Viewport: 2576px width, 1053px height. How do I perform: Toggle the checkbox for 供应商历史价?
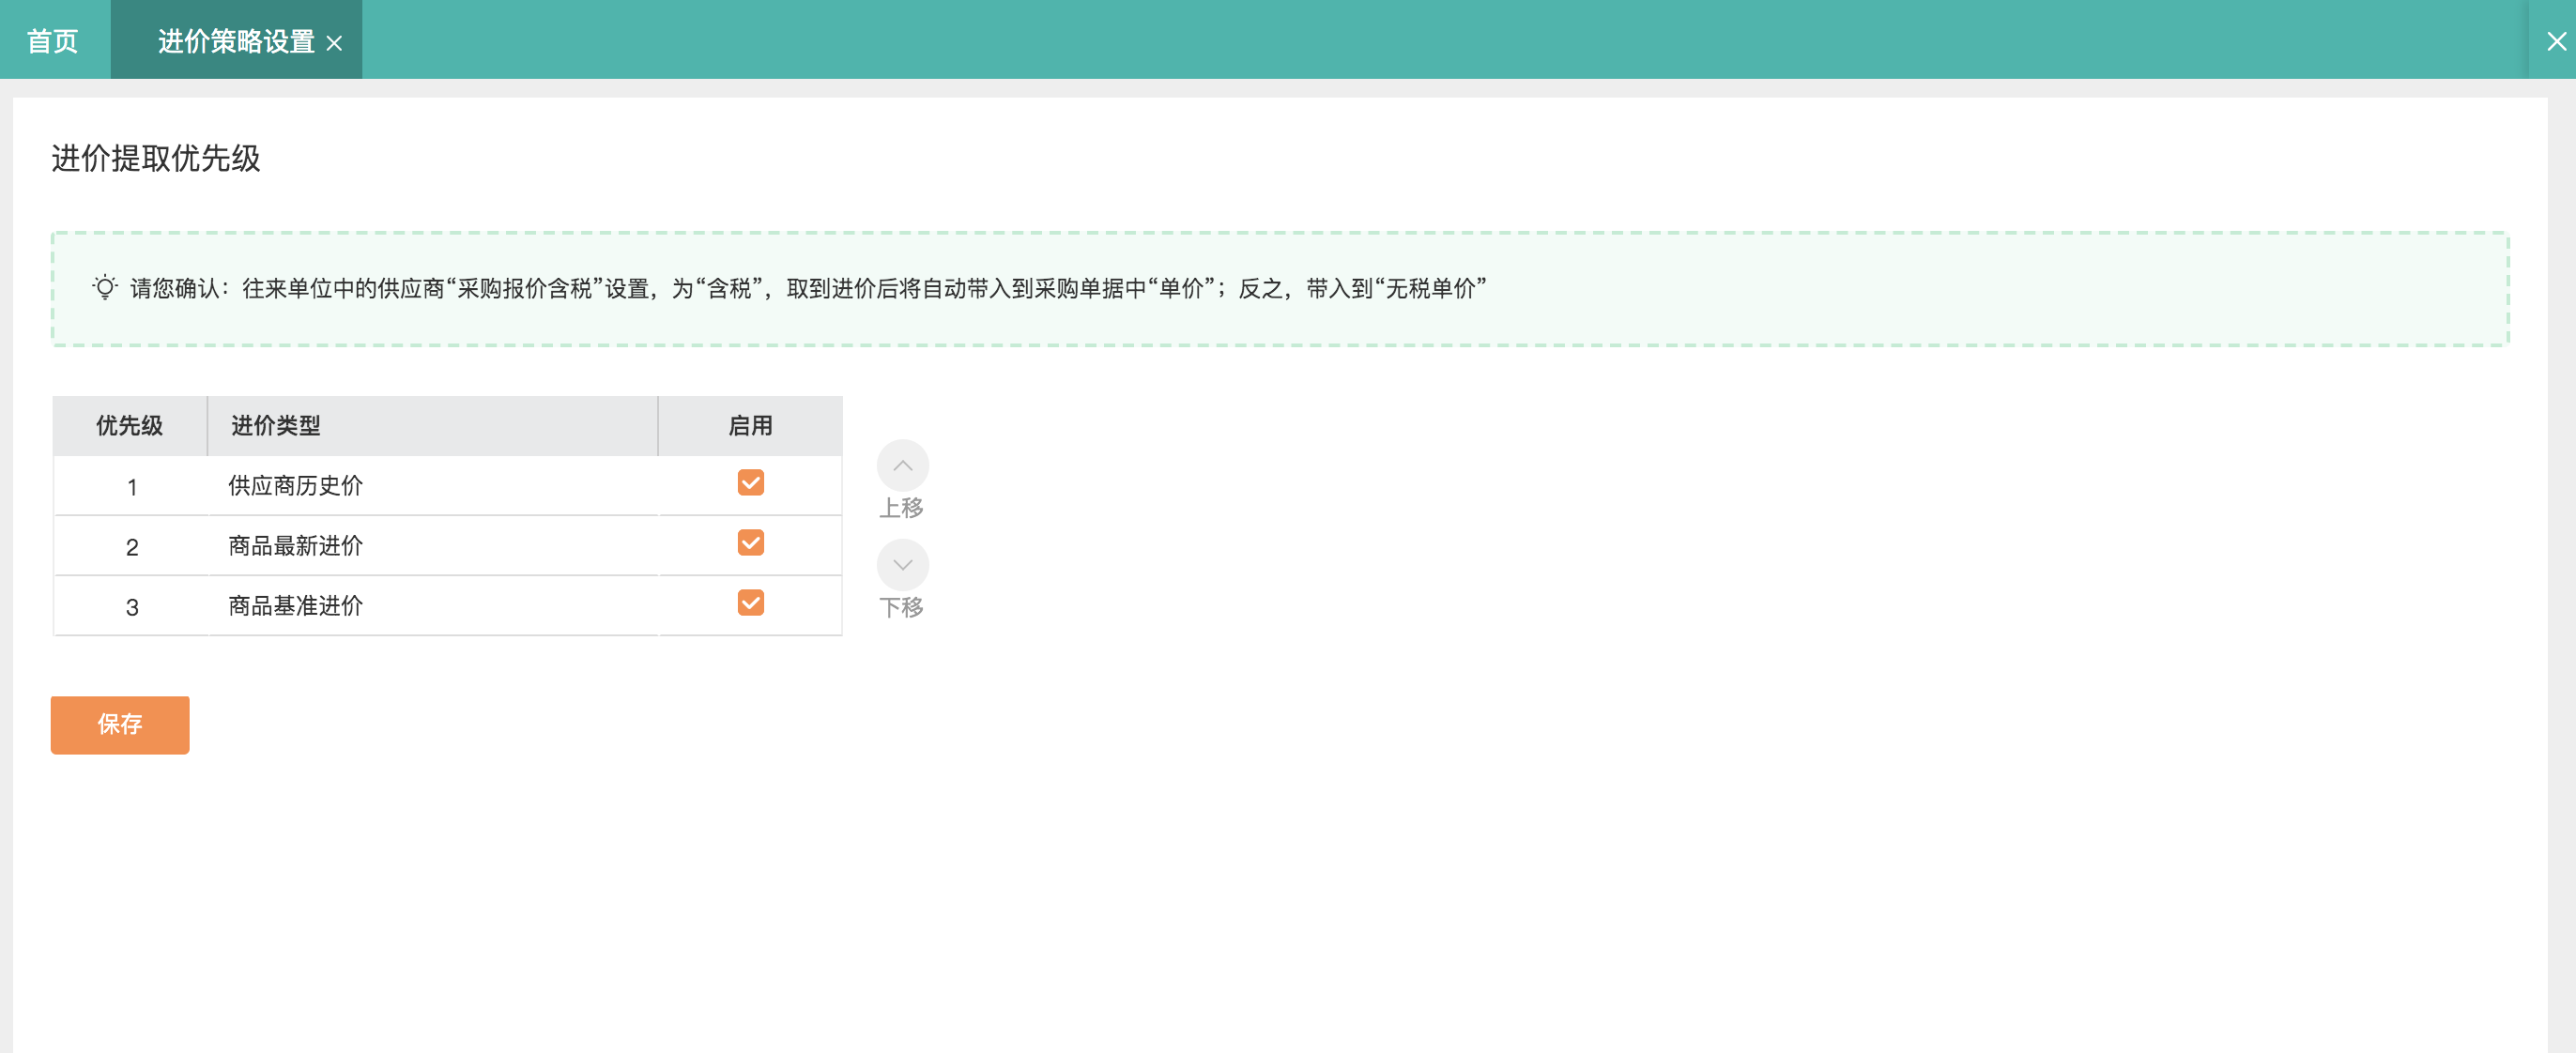pos(751,483)
